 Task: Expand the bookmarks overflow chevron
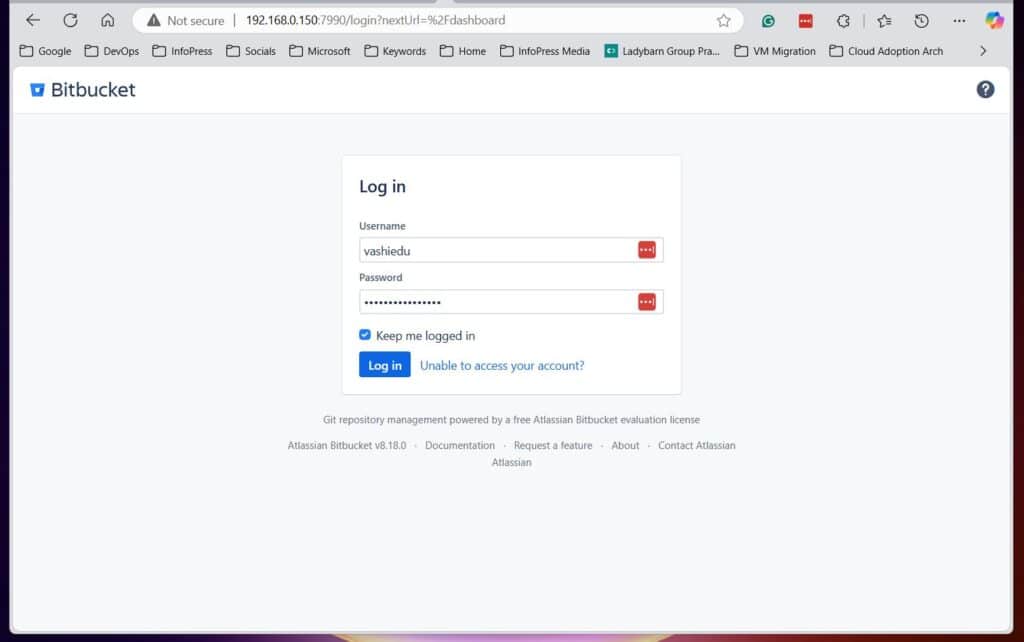click(x=984, y=50)
